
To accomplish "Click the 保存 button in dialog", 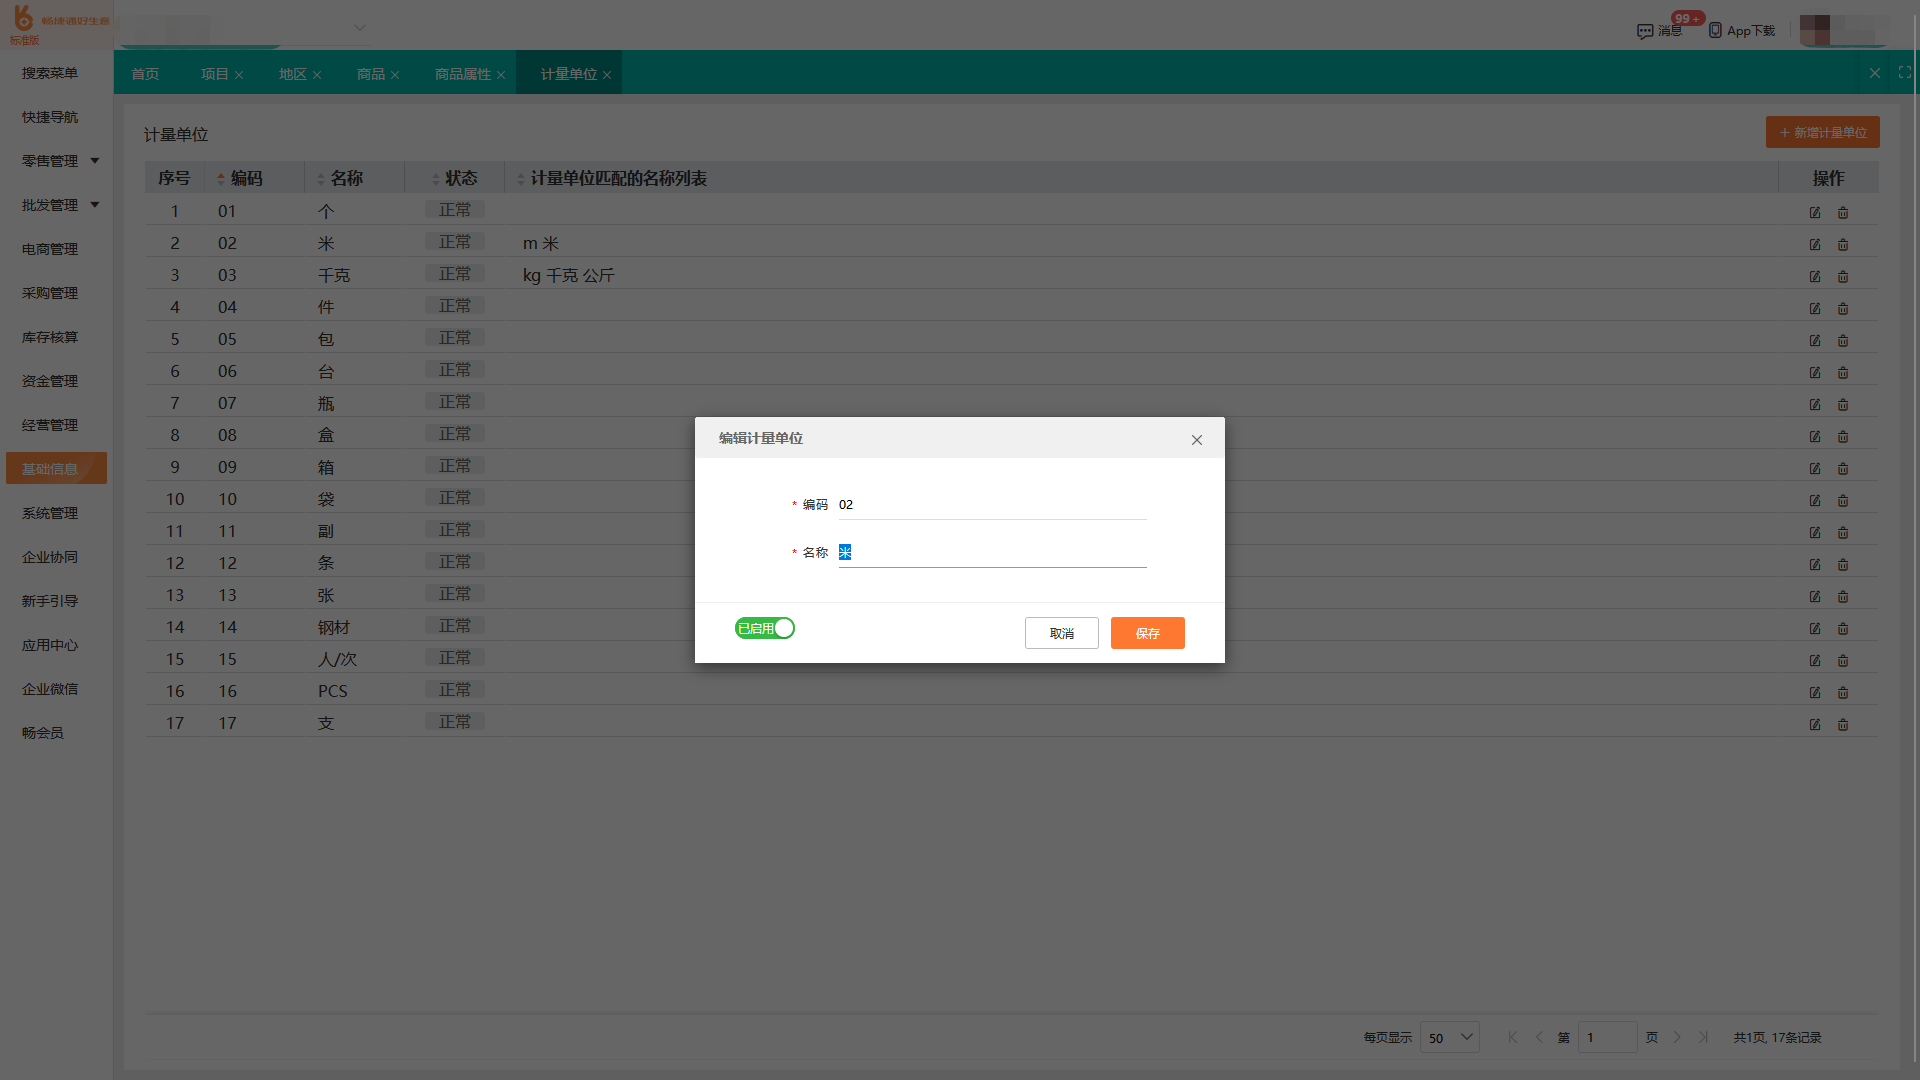I will [x=1147, y=633].
